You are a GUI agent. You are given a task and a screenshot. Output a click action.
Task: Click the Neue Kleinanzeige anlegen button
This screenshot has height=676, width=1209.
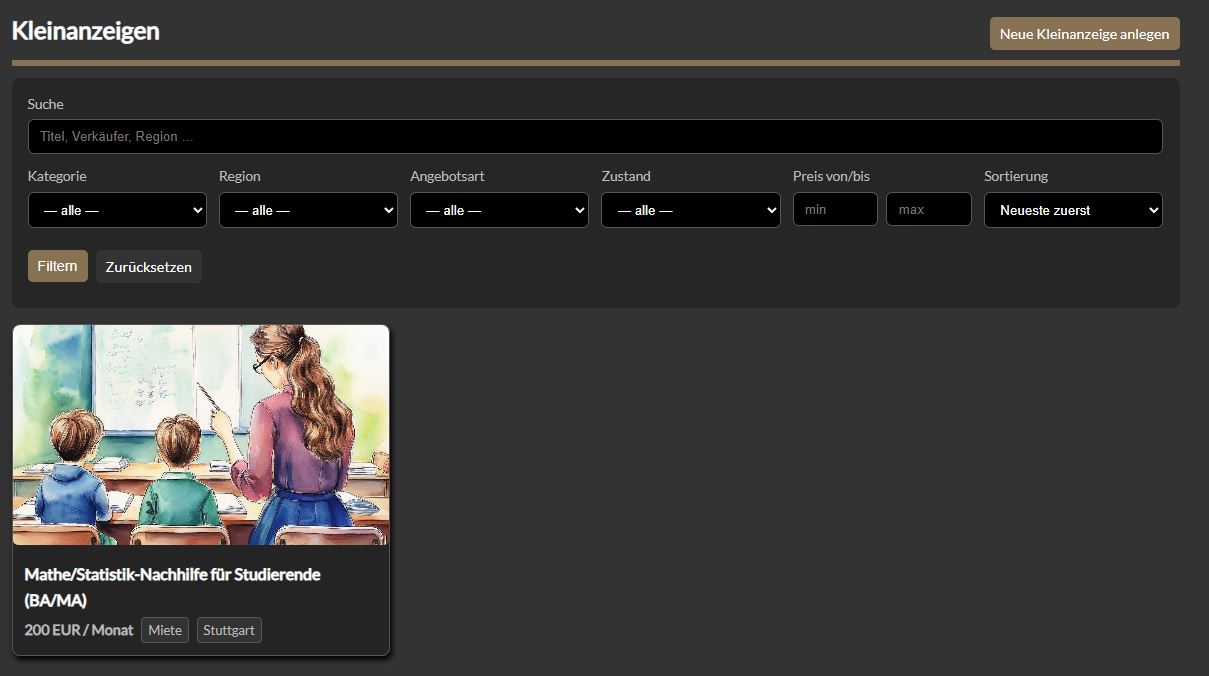1084,34
